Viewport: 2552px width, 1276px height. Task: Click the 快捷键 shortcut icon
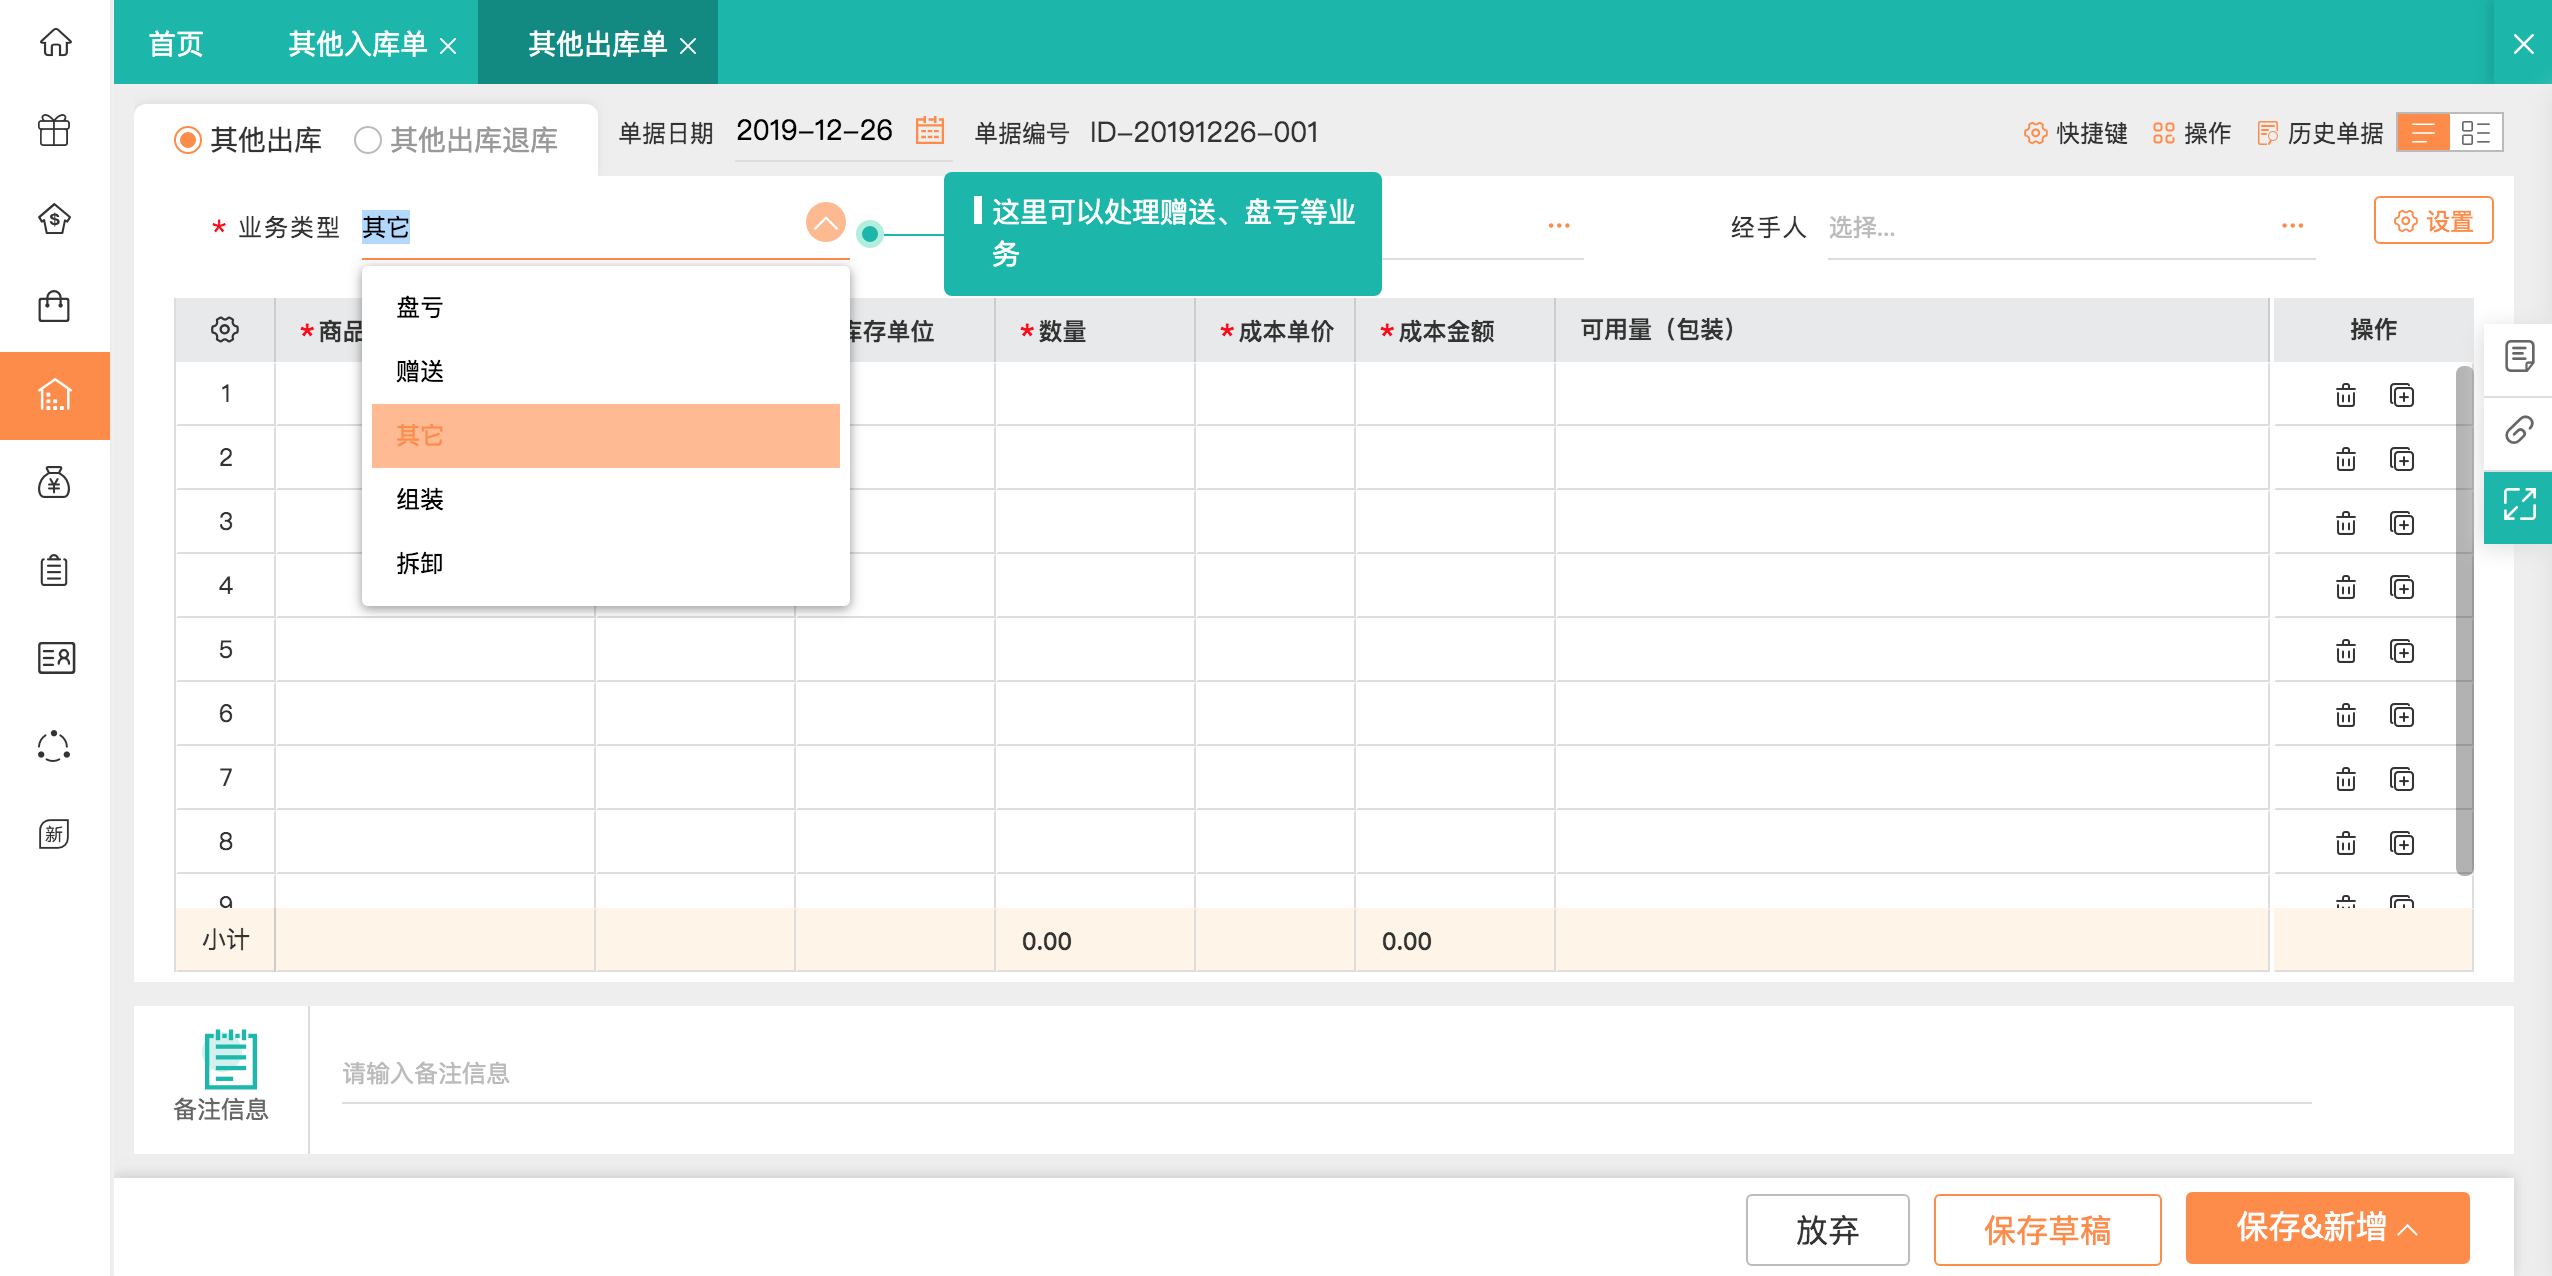(x=2033, y=133)
